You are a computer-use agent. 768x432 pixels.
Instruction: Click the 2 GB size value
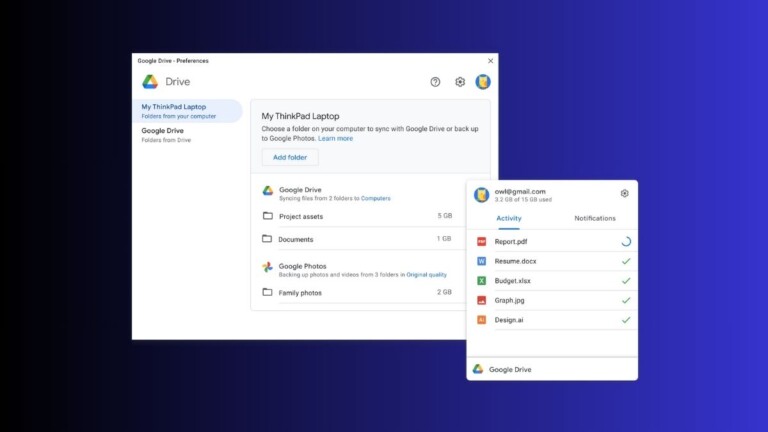coord(444,292)
